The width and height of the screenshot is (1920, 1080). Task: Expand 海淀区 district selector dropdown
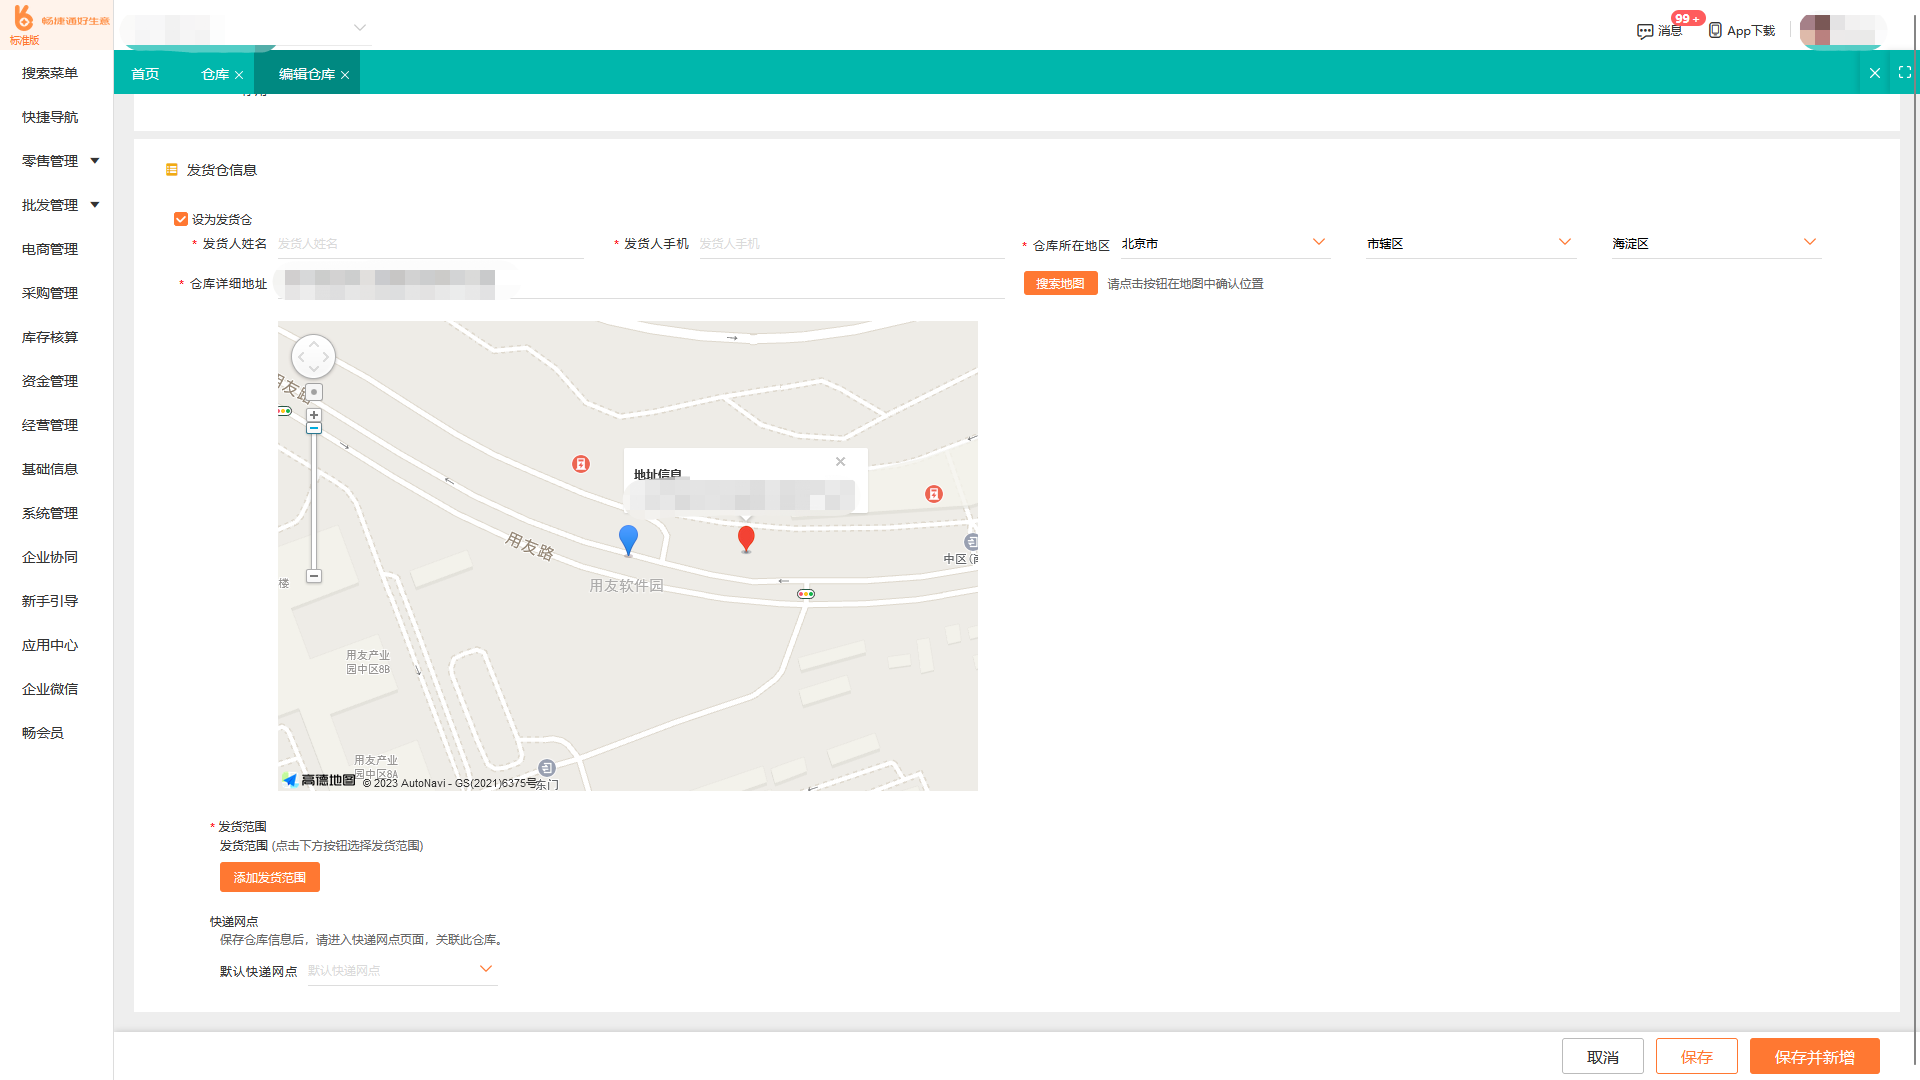click(x=1813, y=243)
